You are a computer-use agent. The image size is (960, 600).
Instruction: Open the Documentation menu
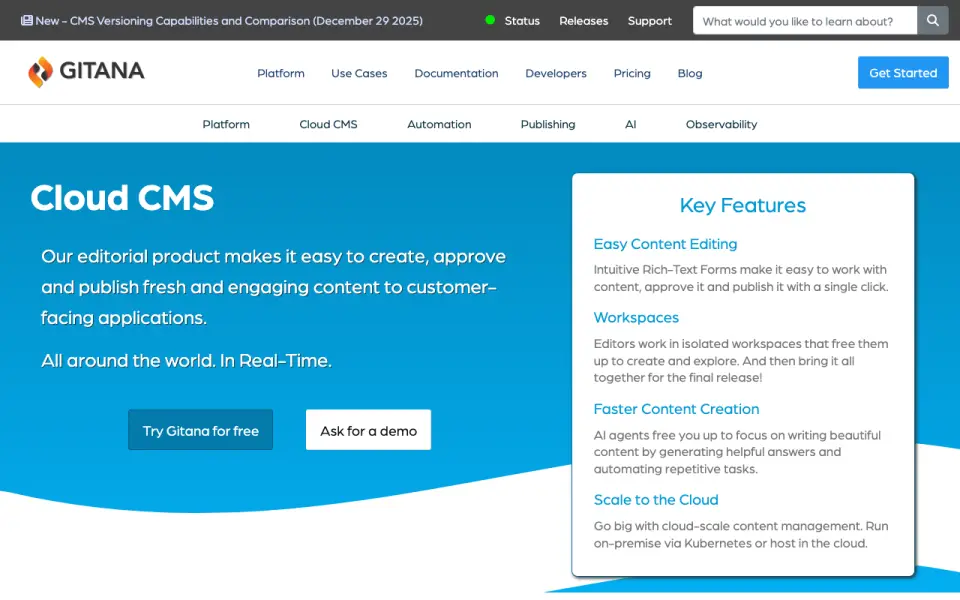(x=456, y=73)
